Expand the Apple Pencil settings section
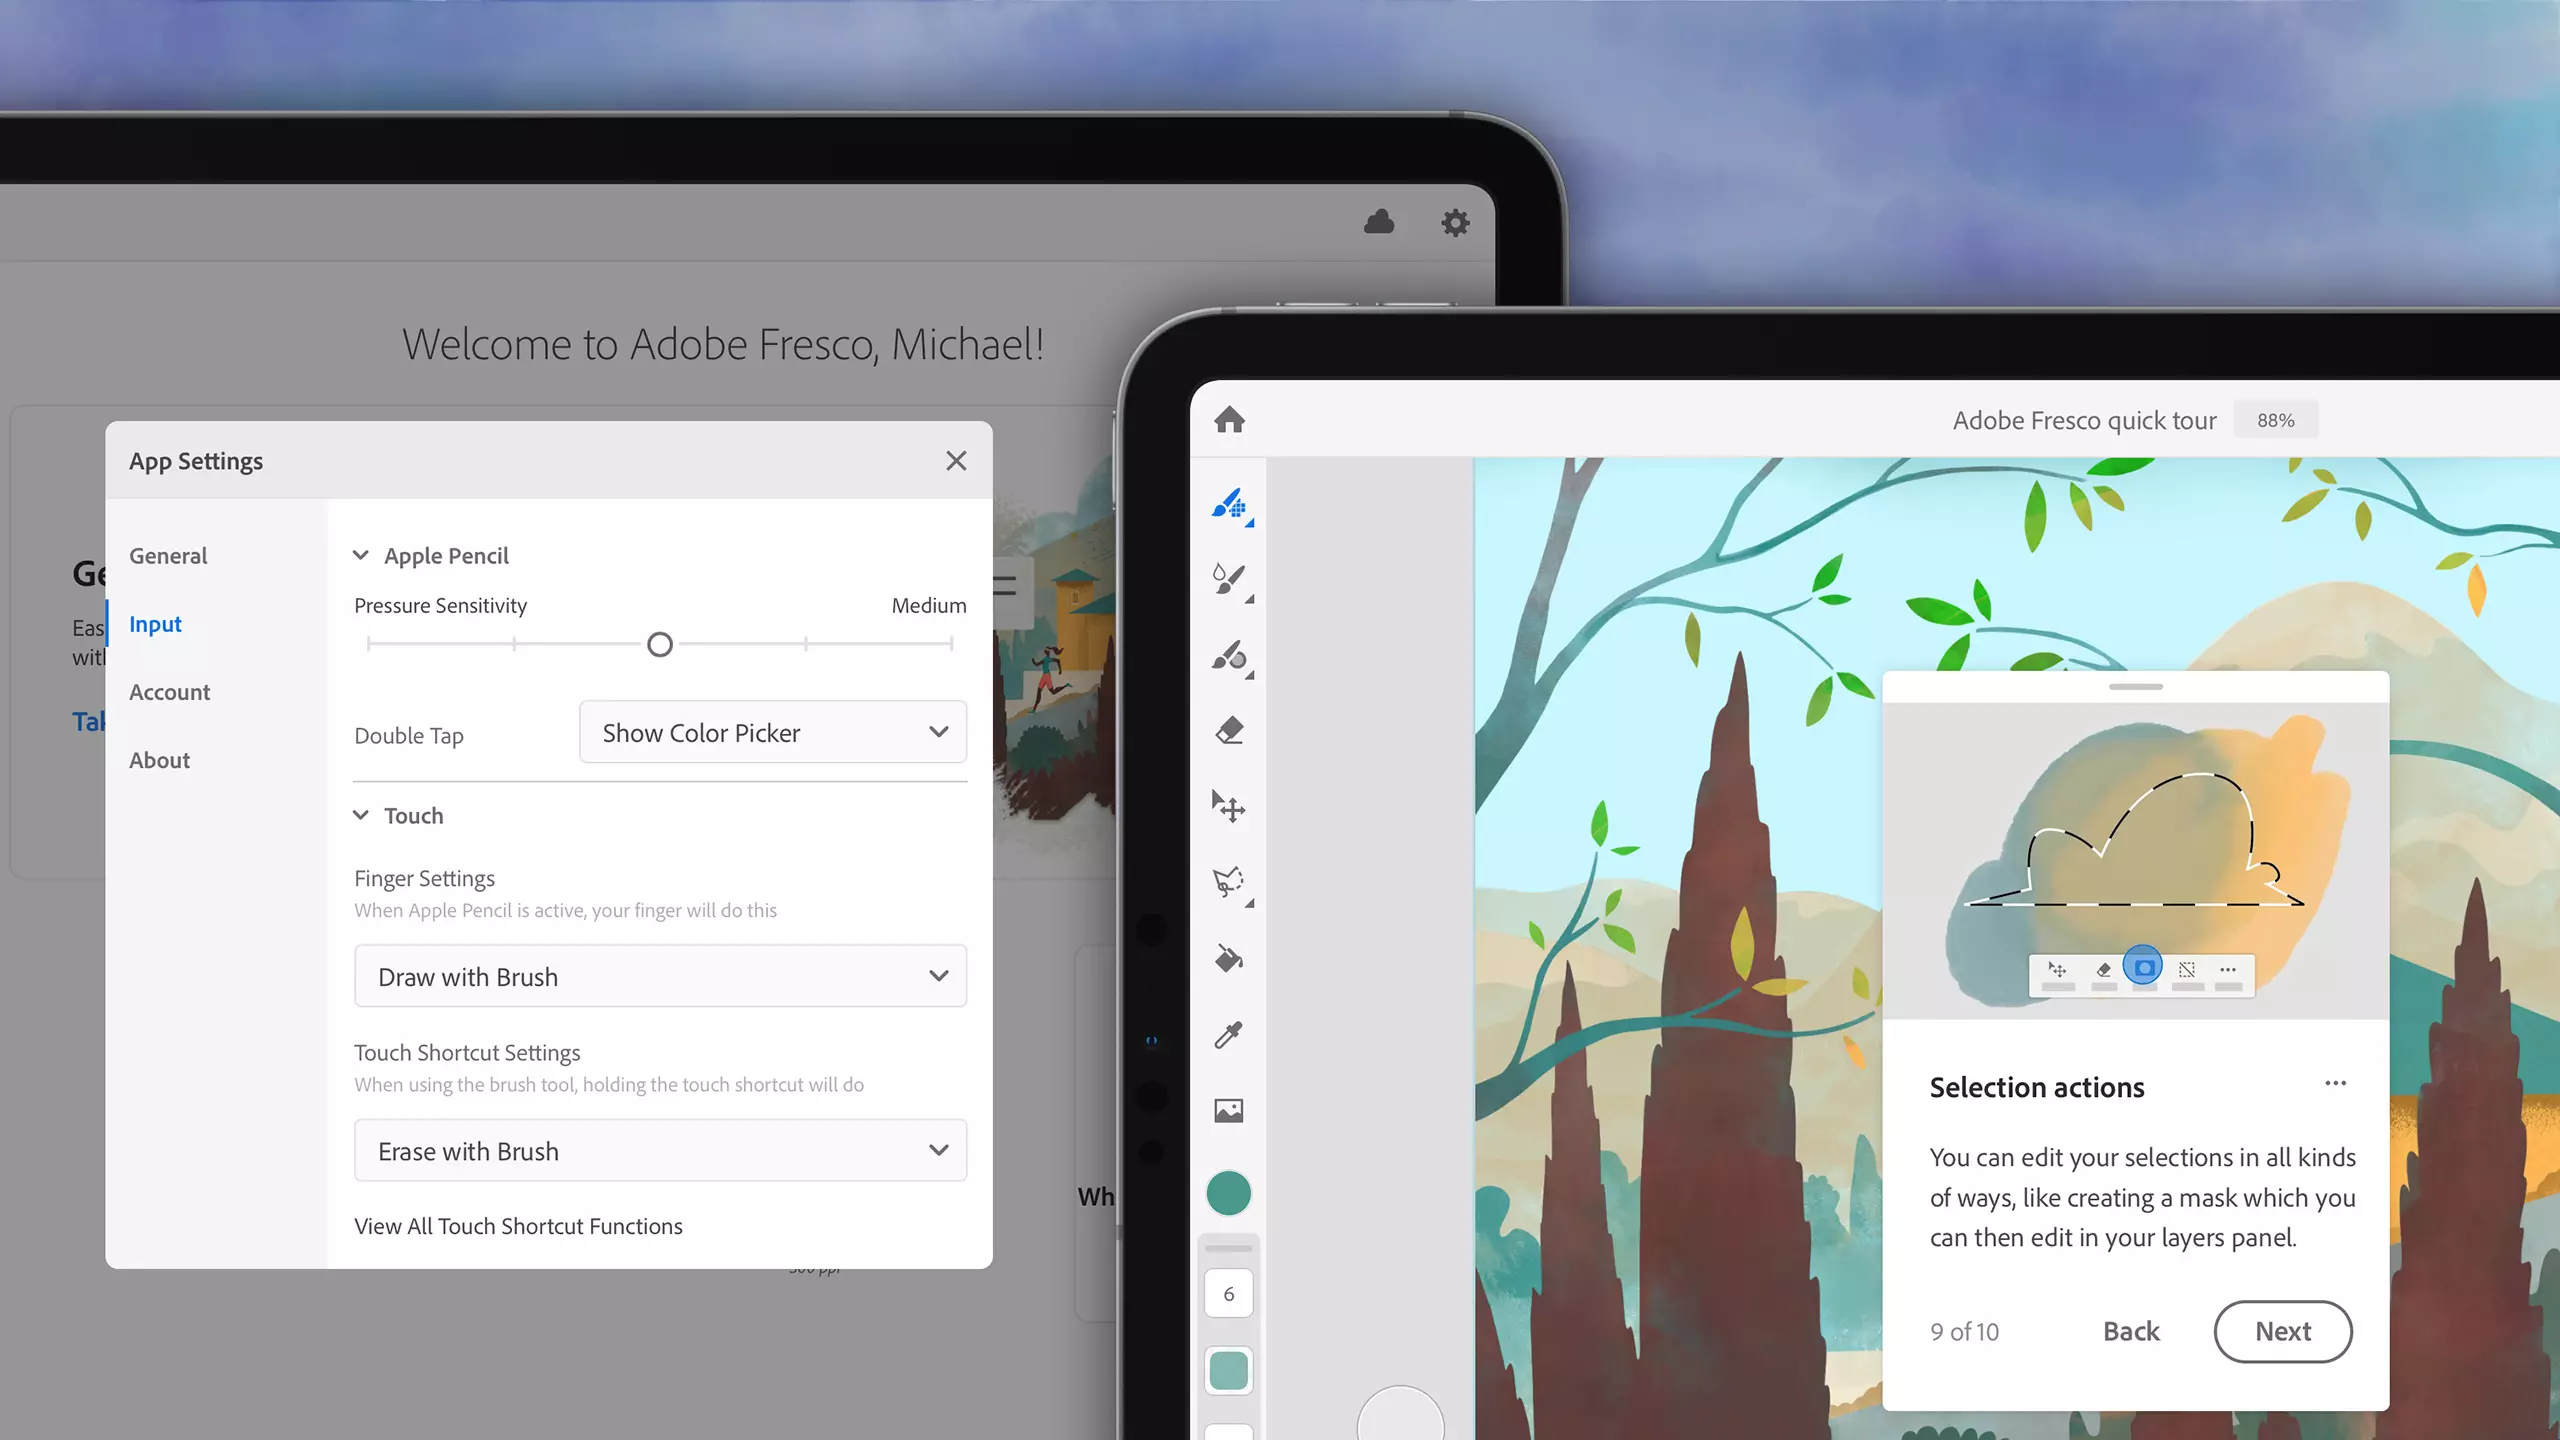 (x=360, y=554)
